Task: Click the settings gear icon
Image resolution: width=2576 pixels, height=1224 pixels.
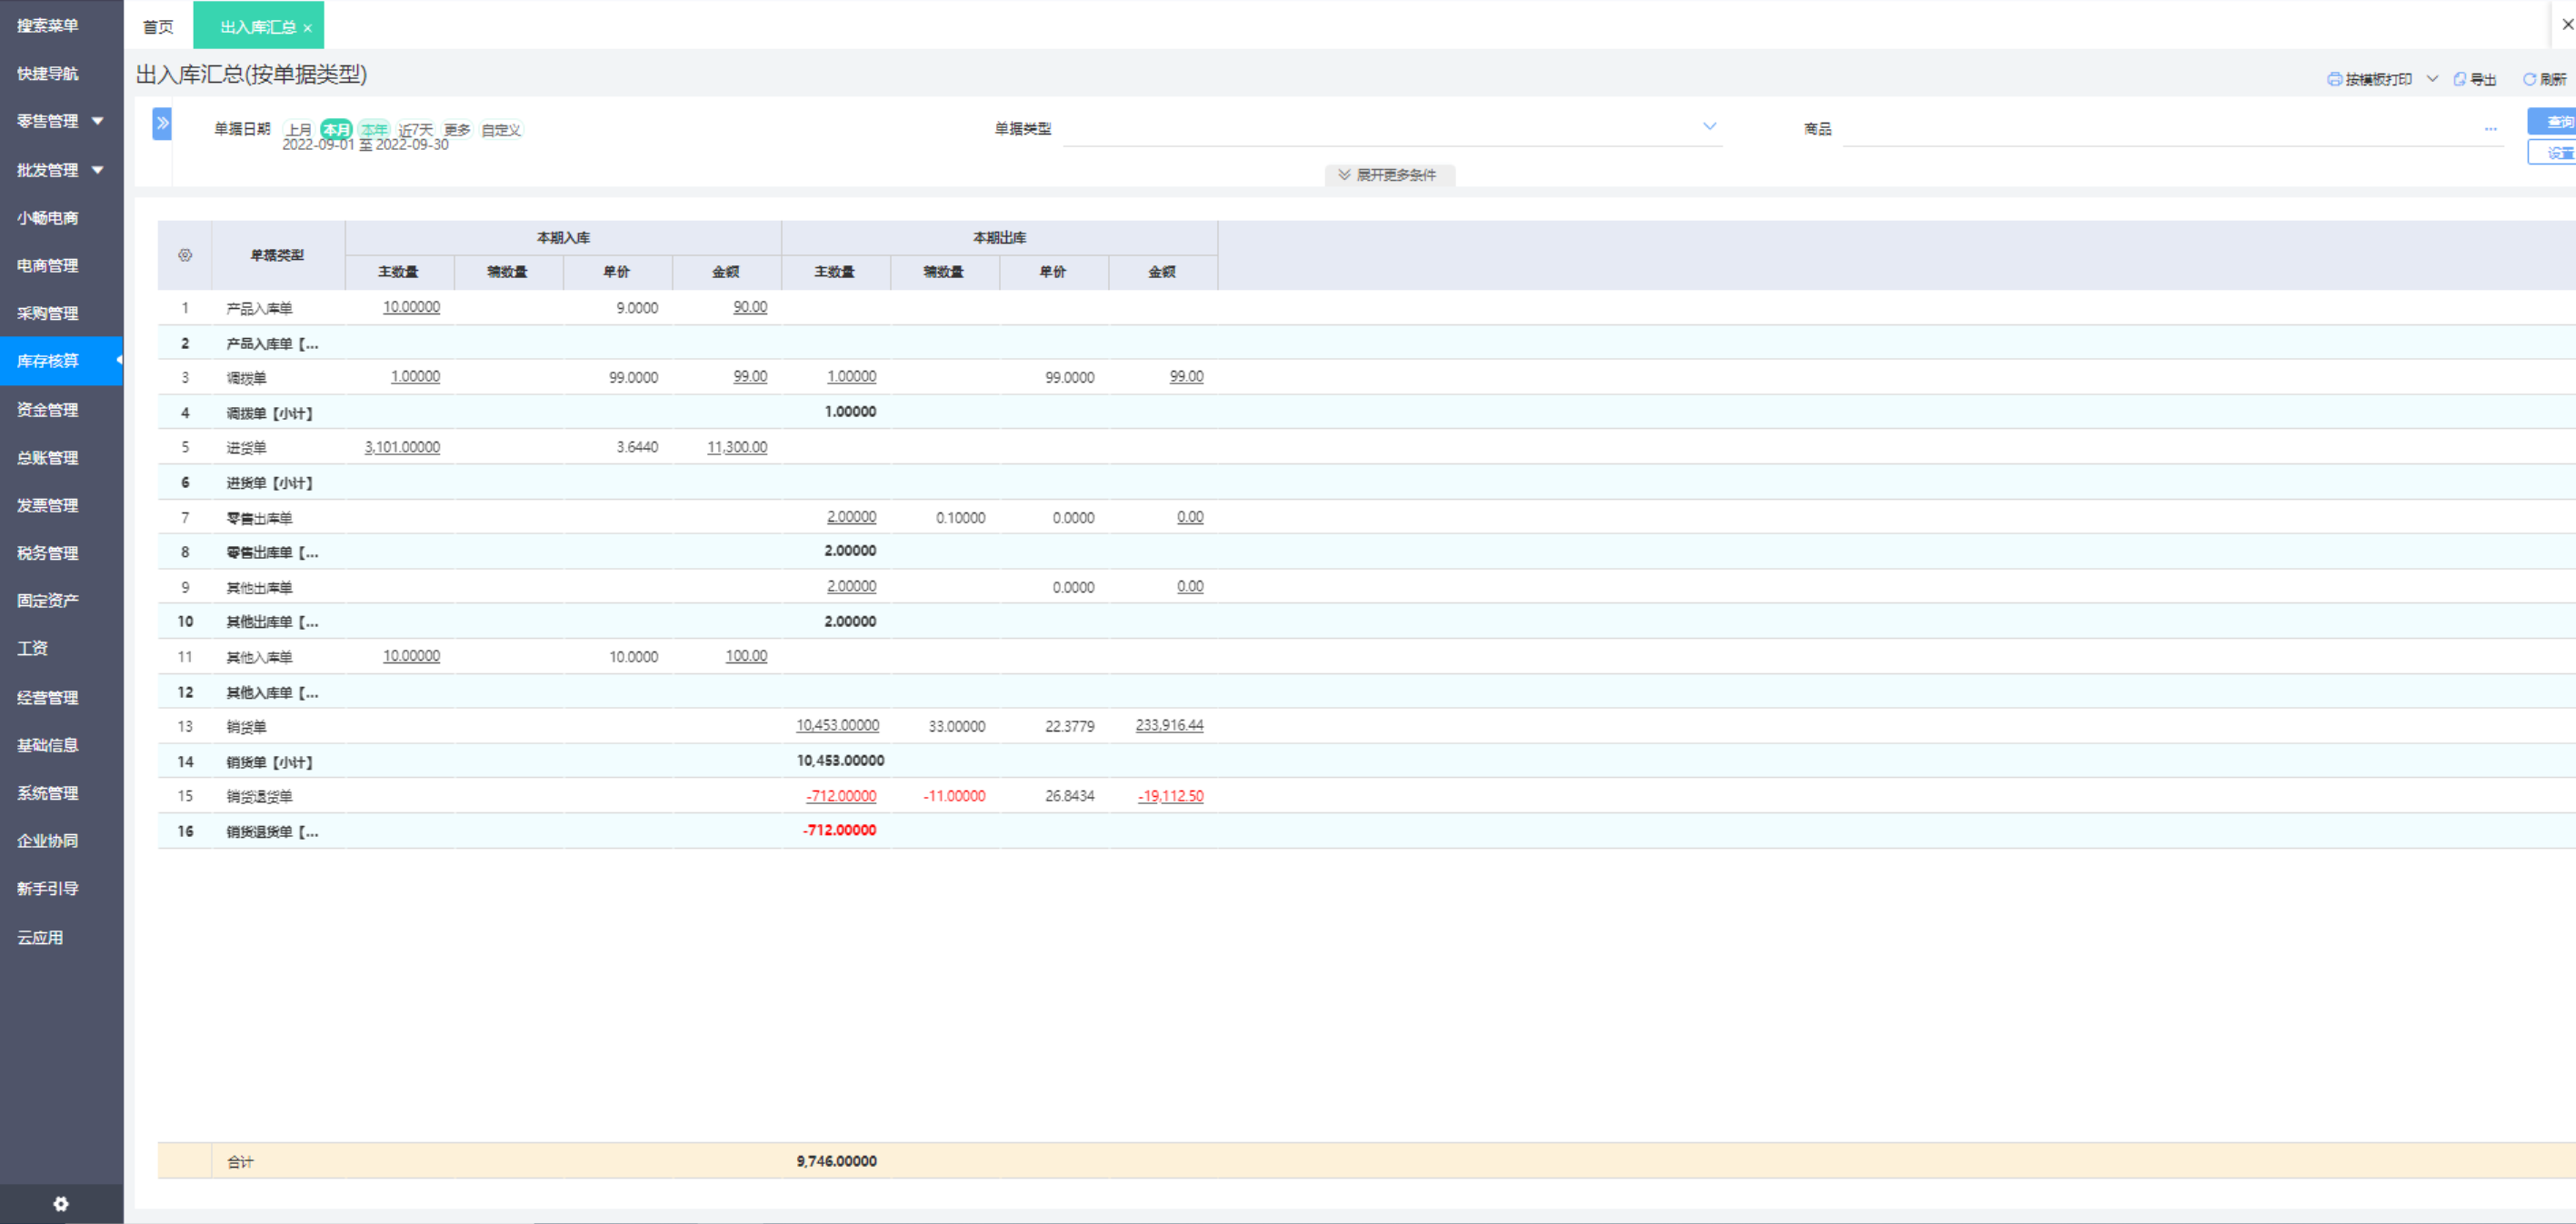Action: (61, 1204)
